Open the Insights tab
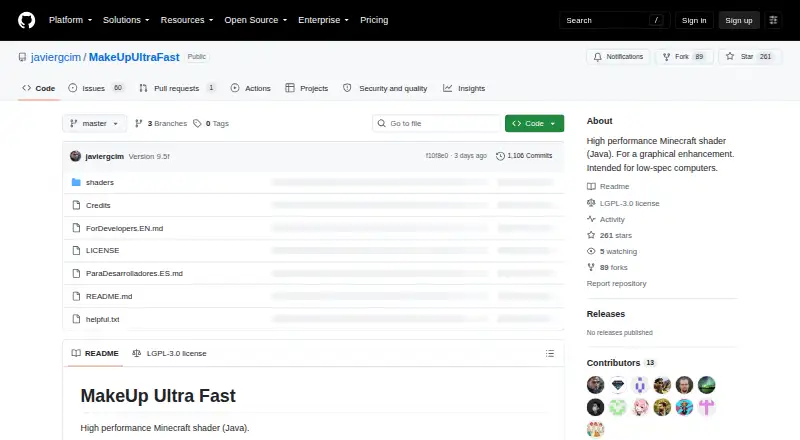Viewport: 800px width, 440px height. 464,88
